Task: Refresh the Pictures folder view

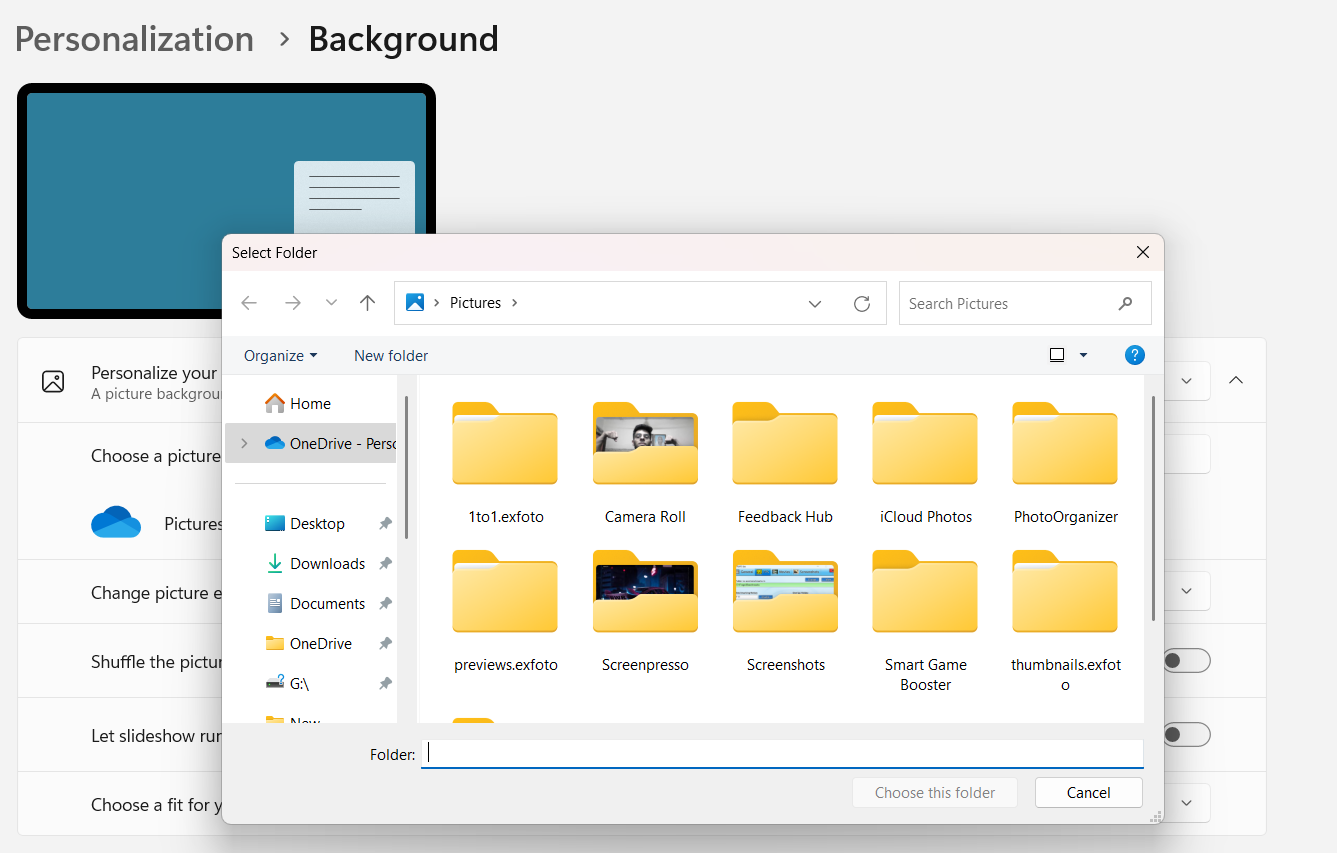Action: tap(862, 303)
